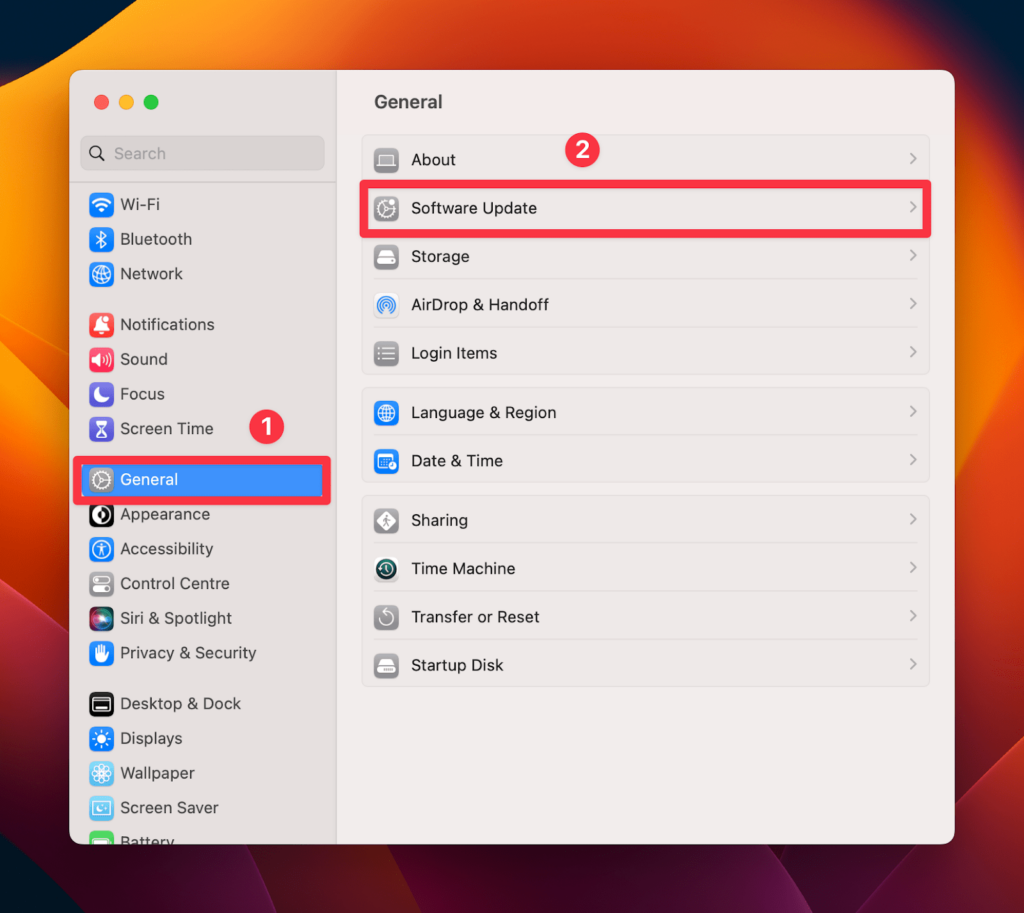Open Network settings label
The height and width of the screenshot is (913, 1024).
pyautogui.click(x=152, y=274)
